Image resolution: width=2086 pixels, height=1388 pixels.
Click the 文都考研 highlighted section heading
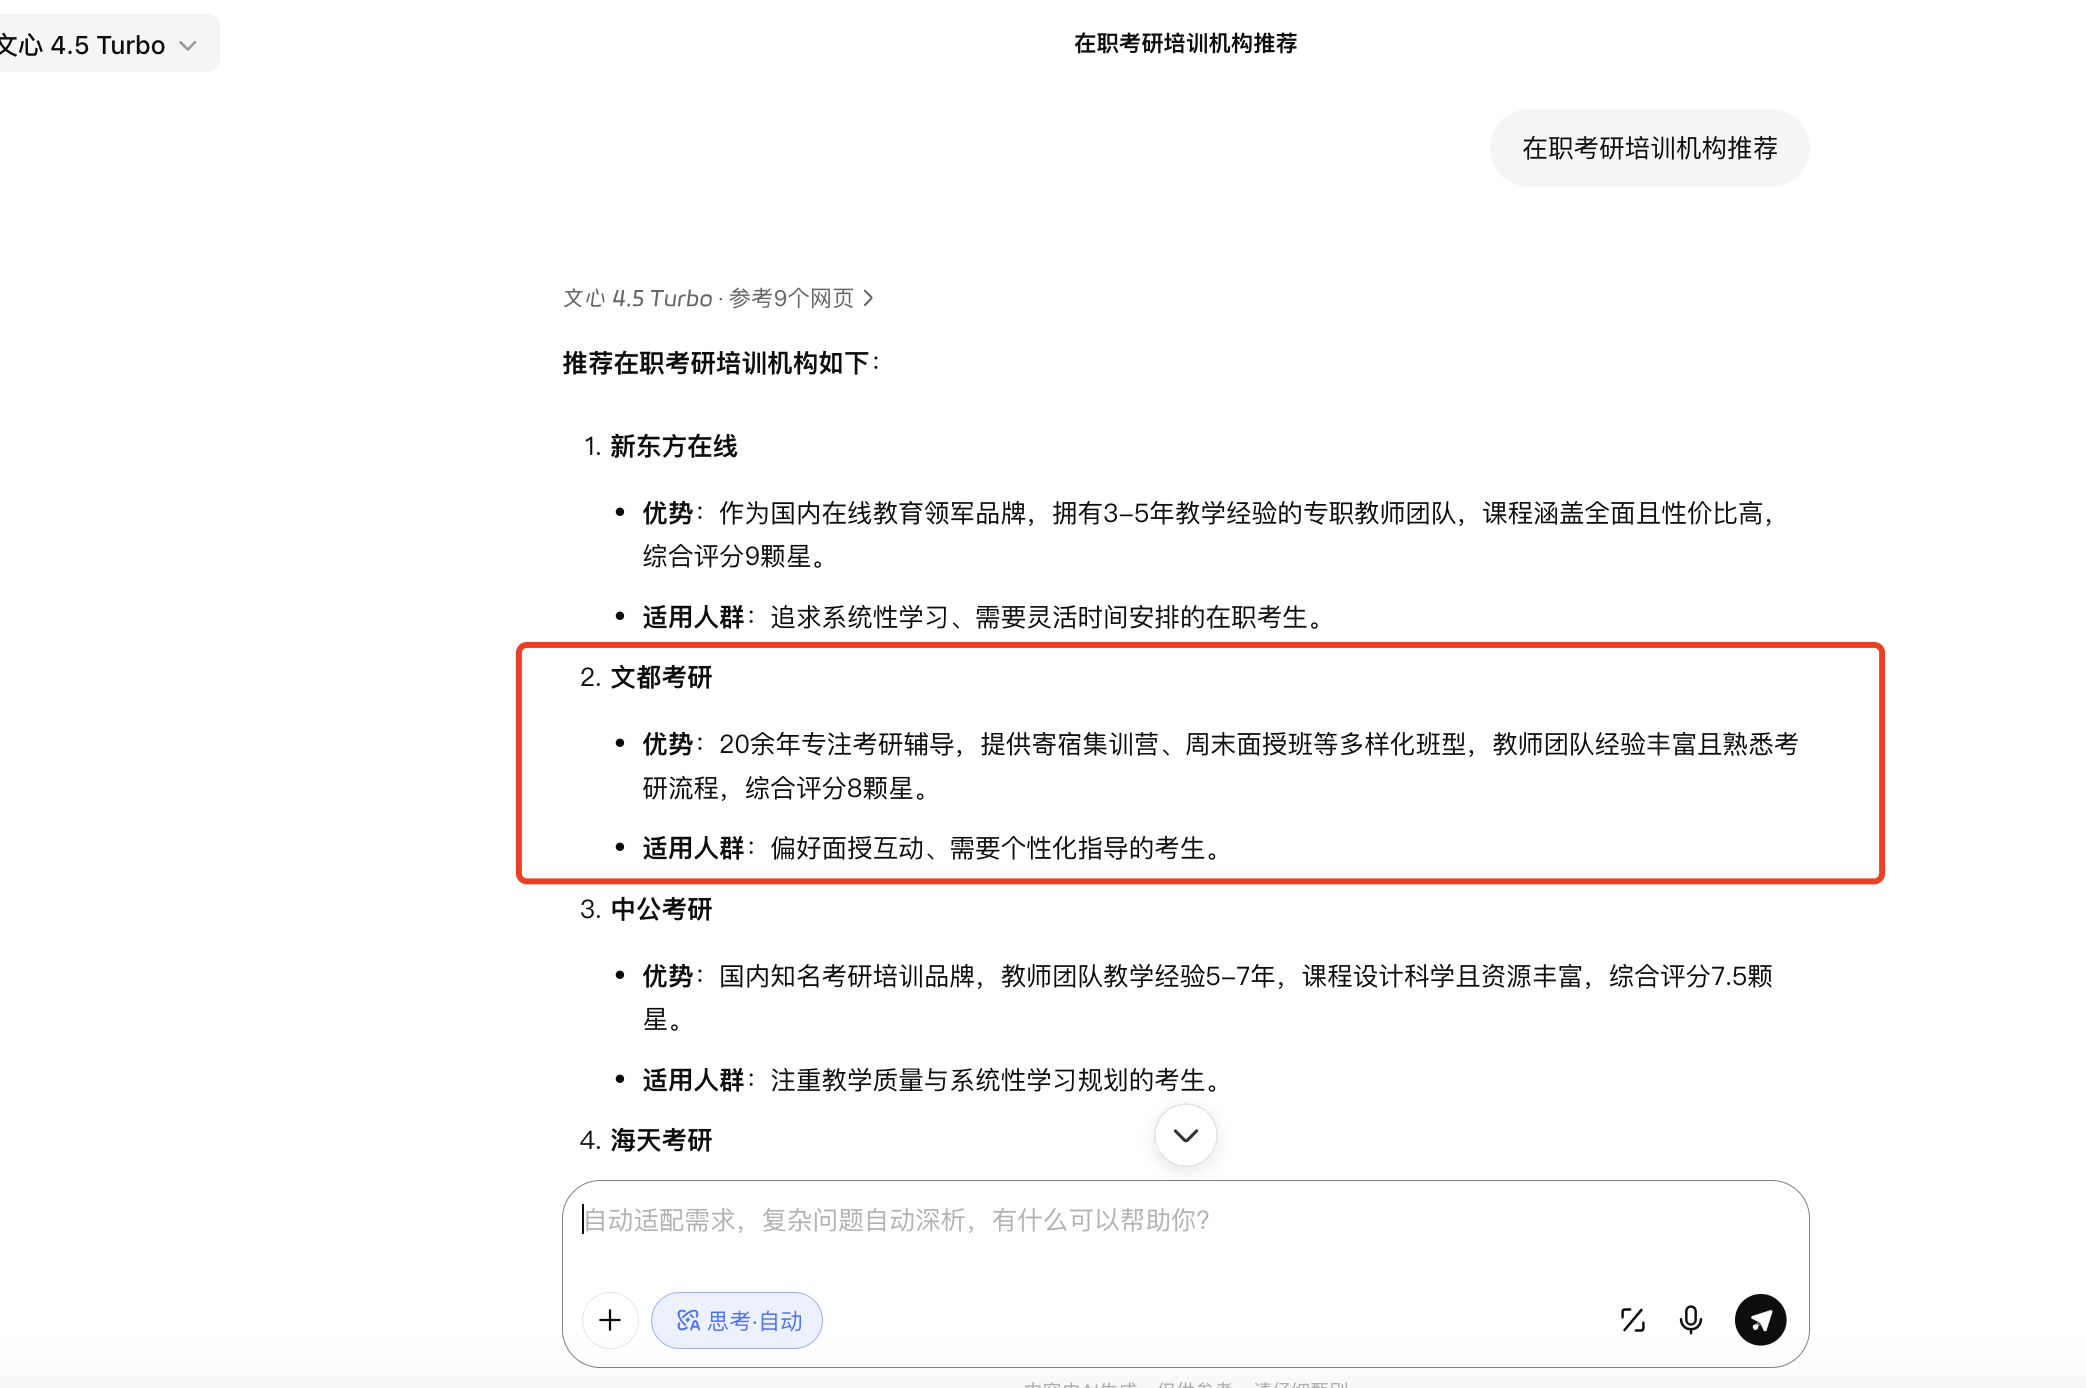[661, 678]
